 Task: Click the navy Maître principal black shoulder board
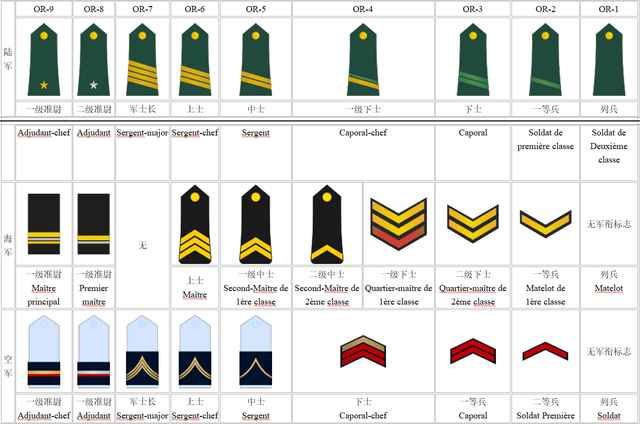pyautogui.click(x=43, y=227)
